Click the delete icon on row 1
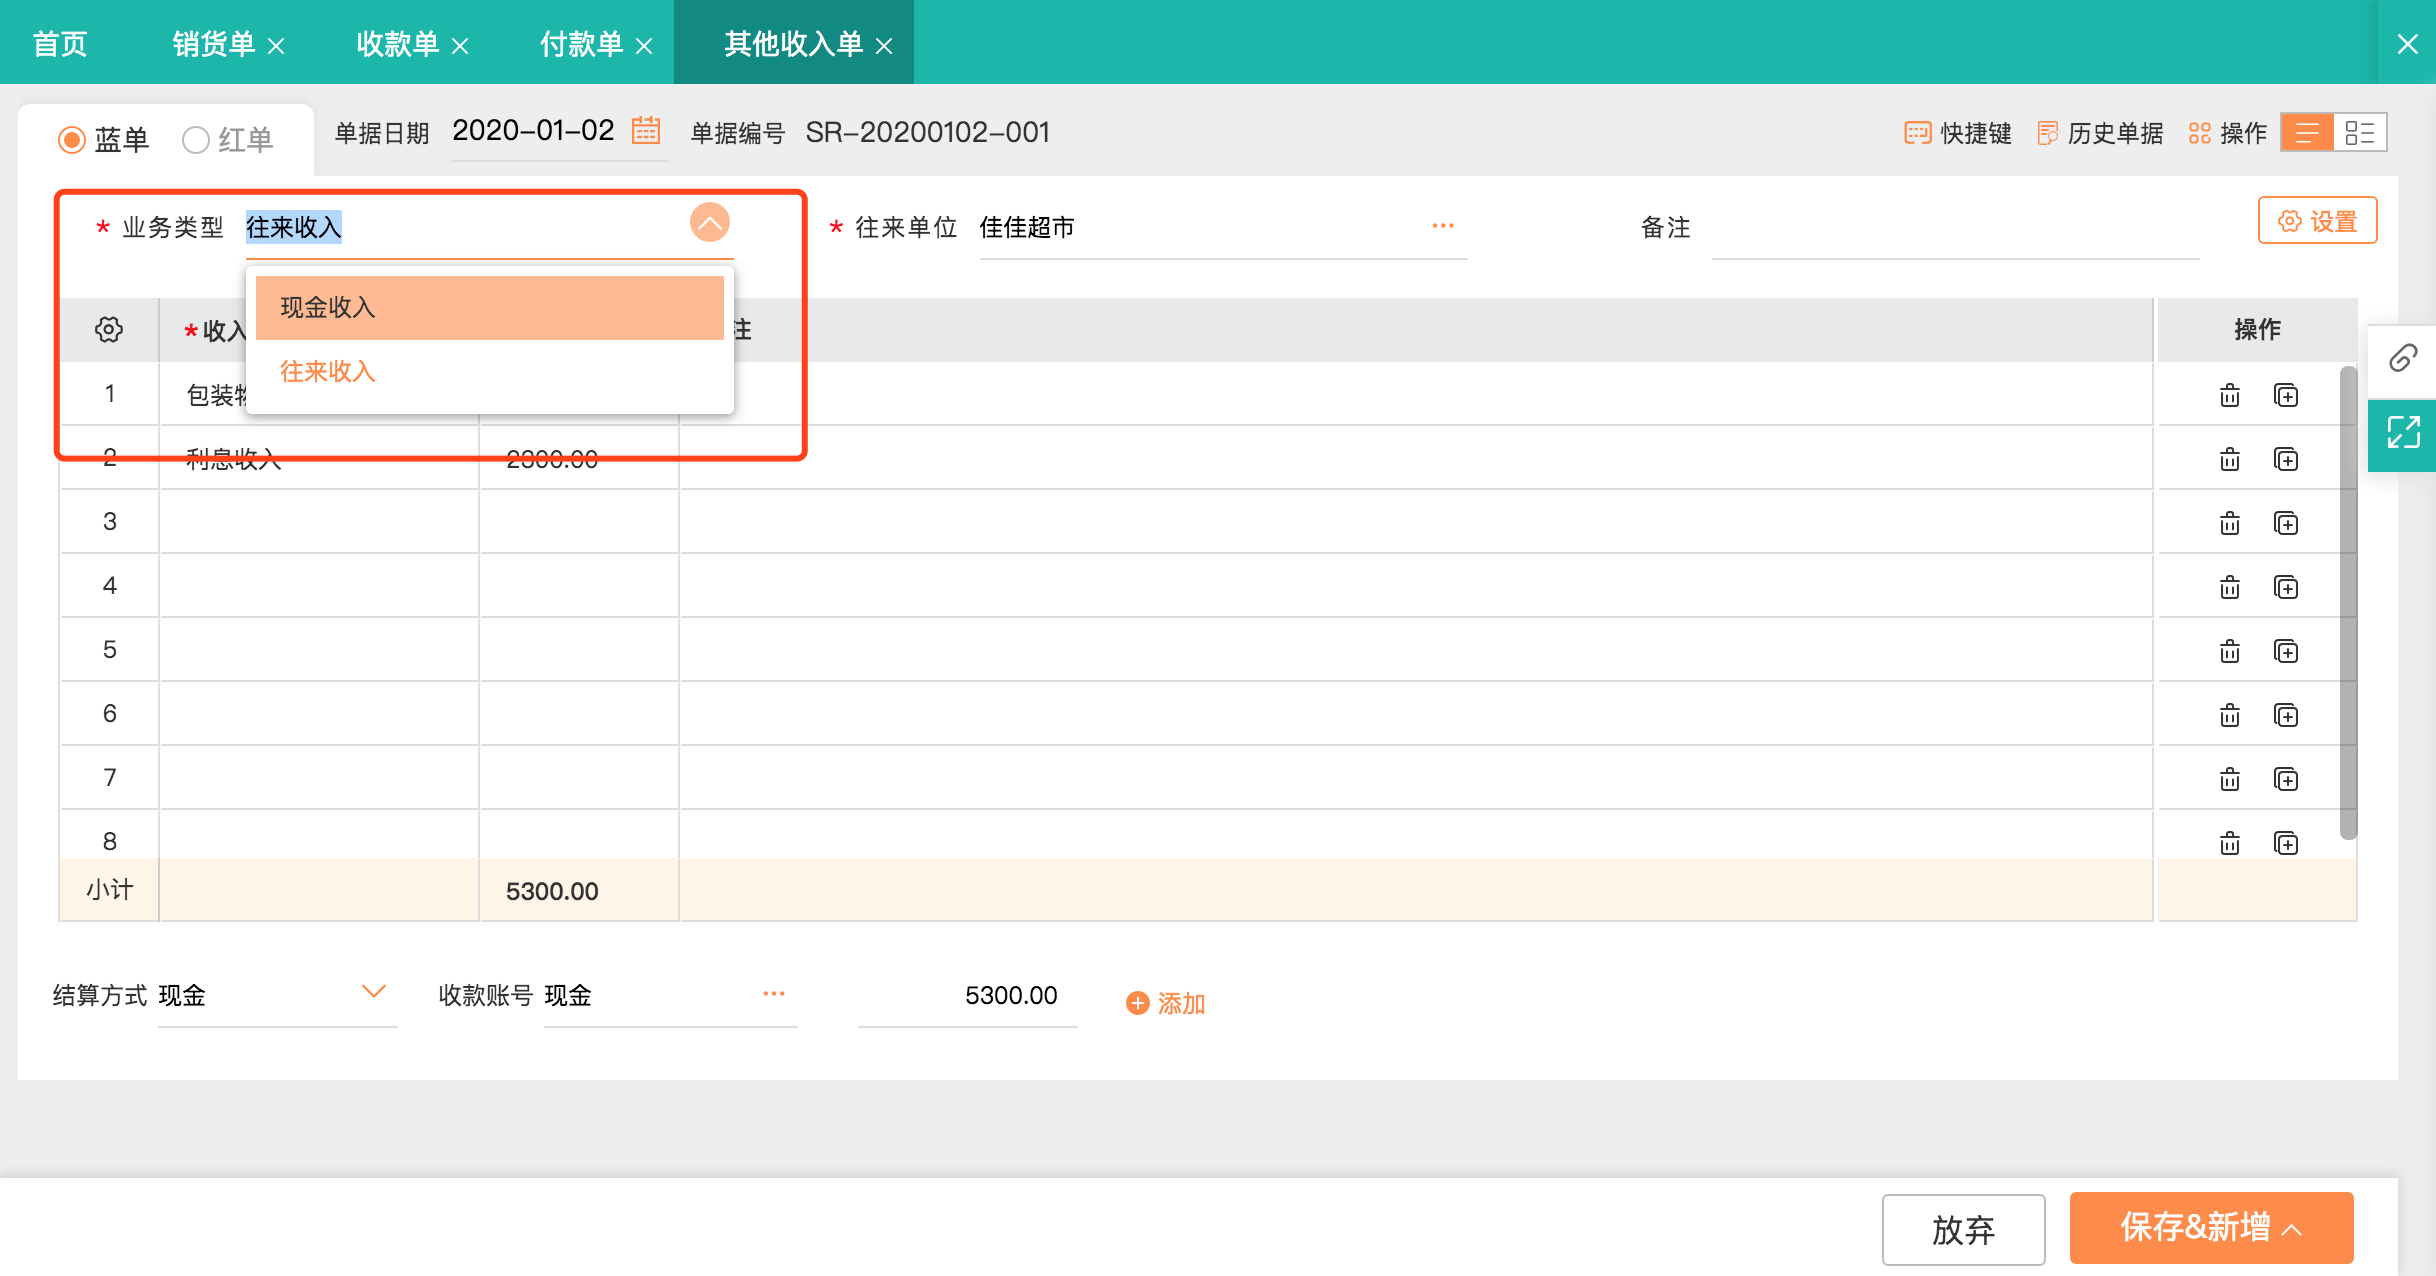2436x1276 pixels. click(2230, 395)
